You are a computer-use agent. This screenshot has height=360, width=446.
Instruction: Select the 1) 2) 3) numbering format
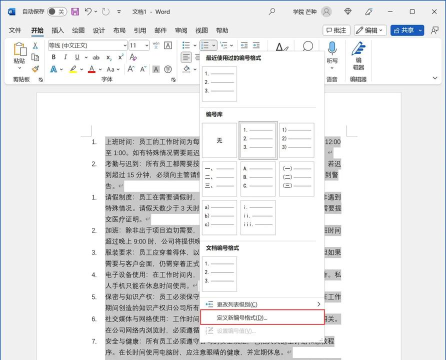pyautogui.click(x=297, y=140)
